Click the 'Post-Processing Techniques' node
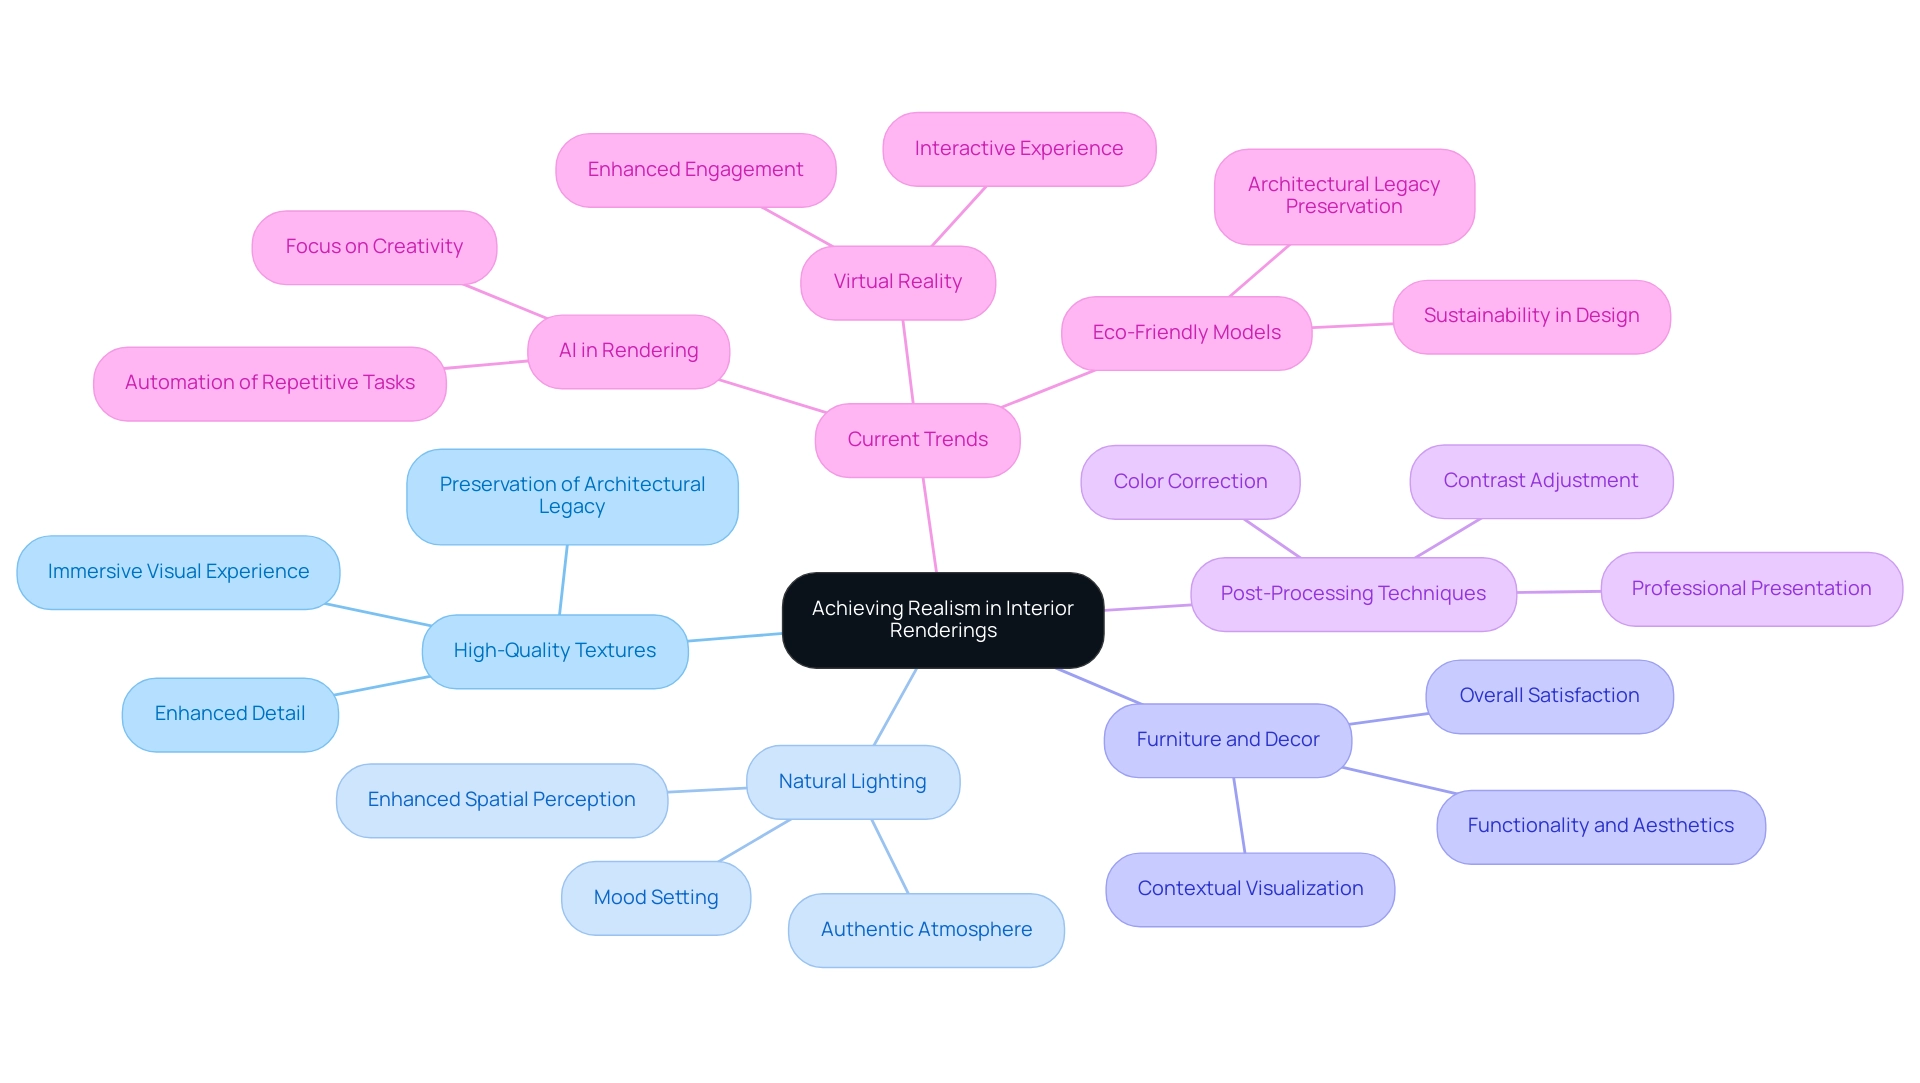 point(1344,594)
